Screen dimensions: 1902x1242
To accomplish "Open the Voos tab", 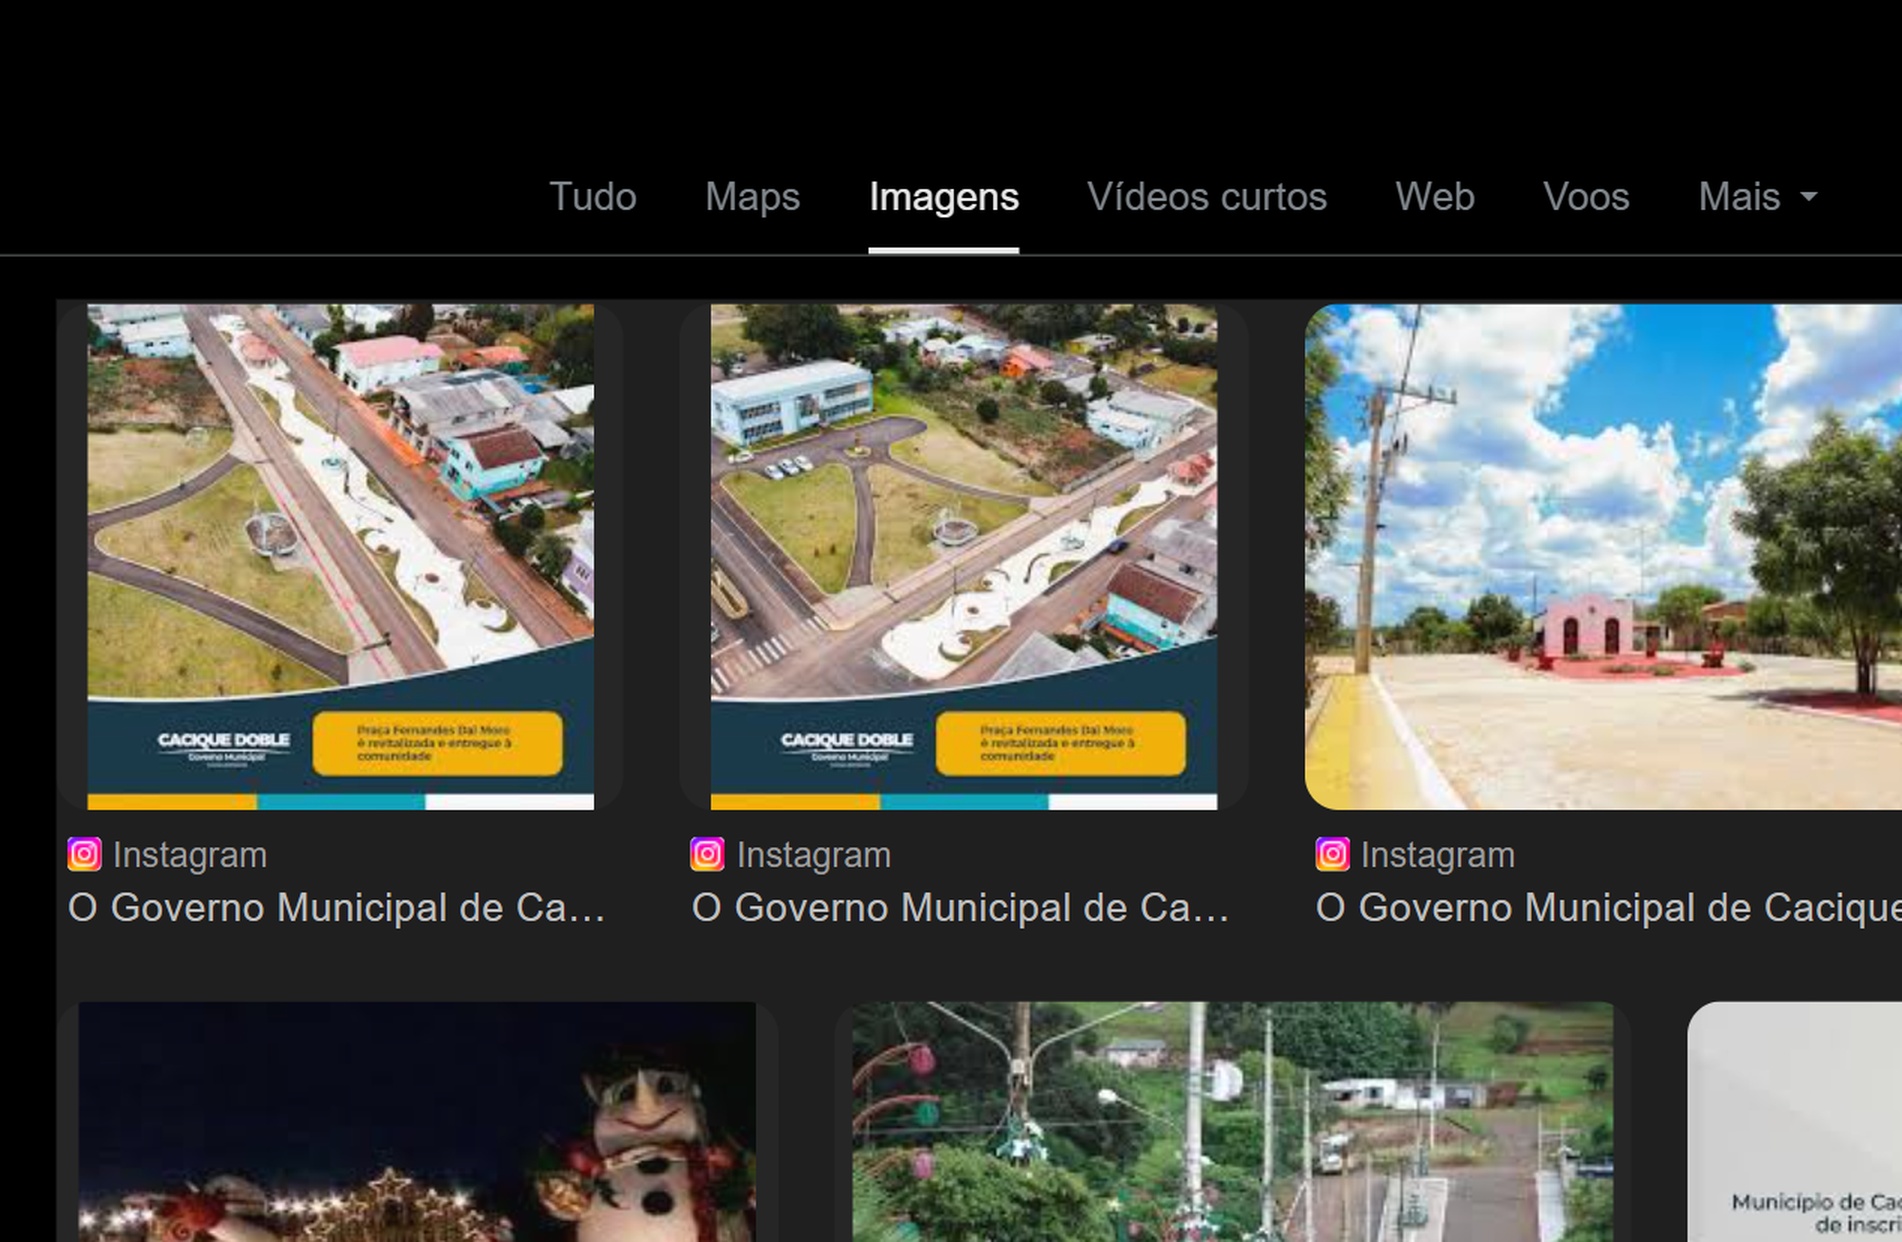I will click(1585, 197).
